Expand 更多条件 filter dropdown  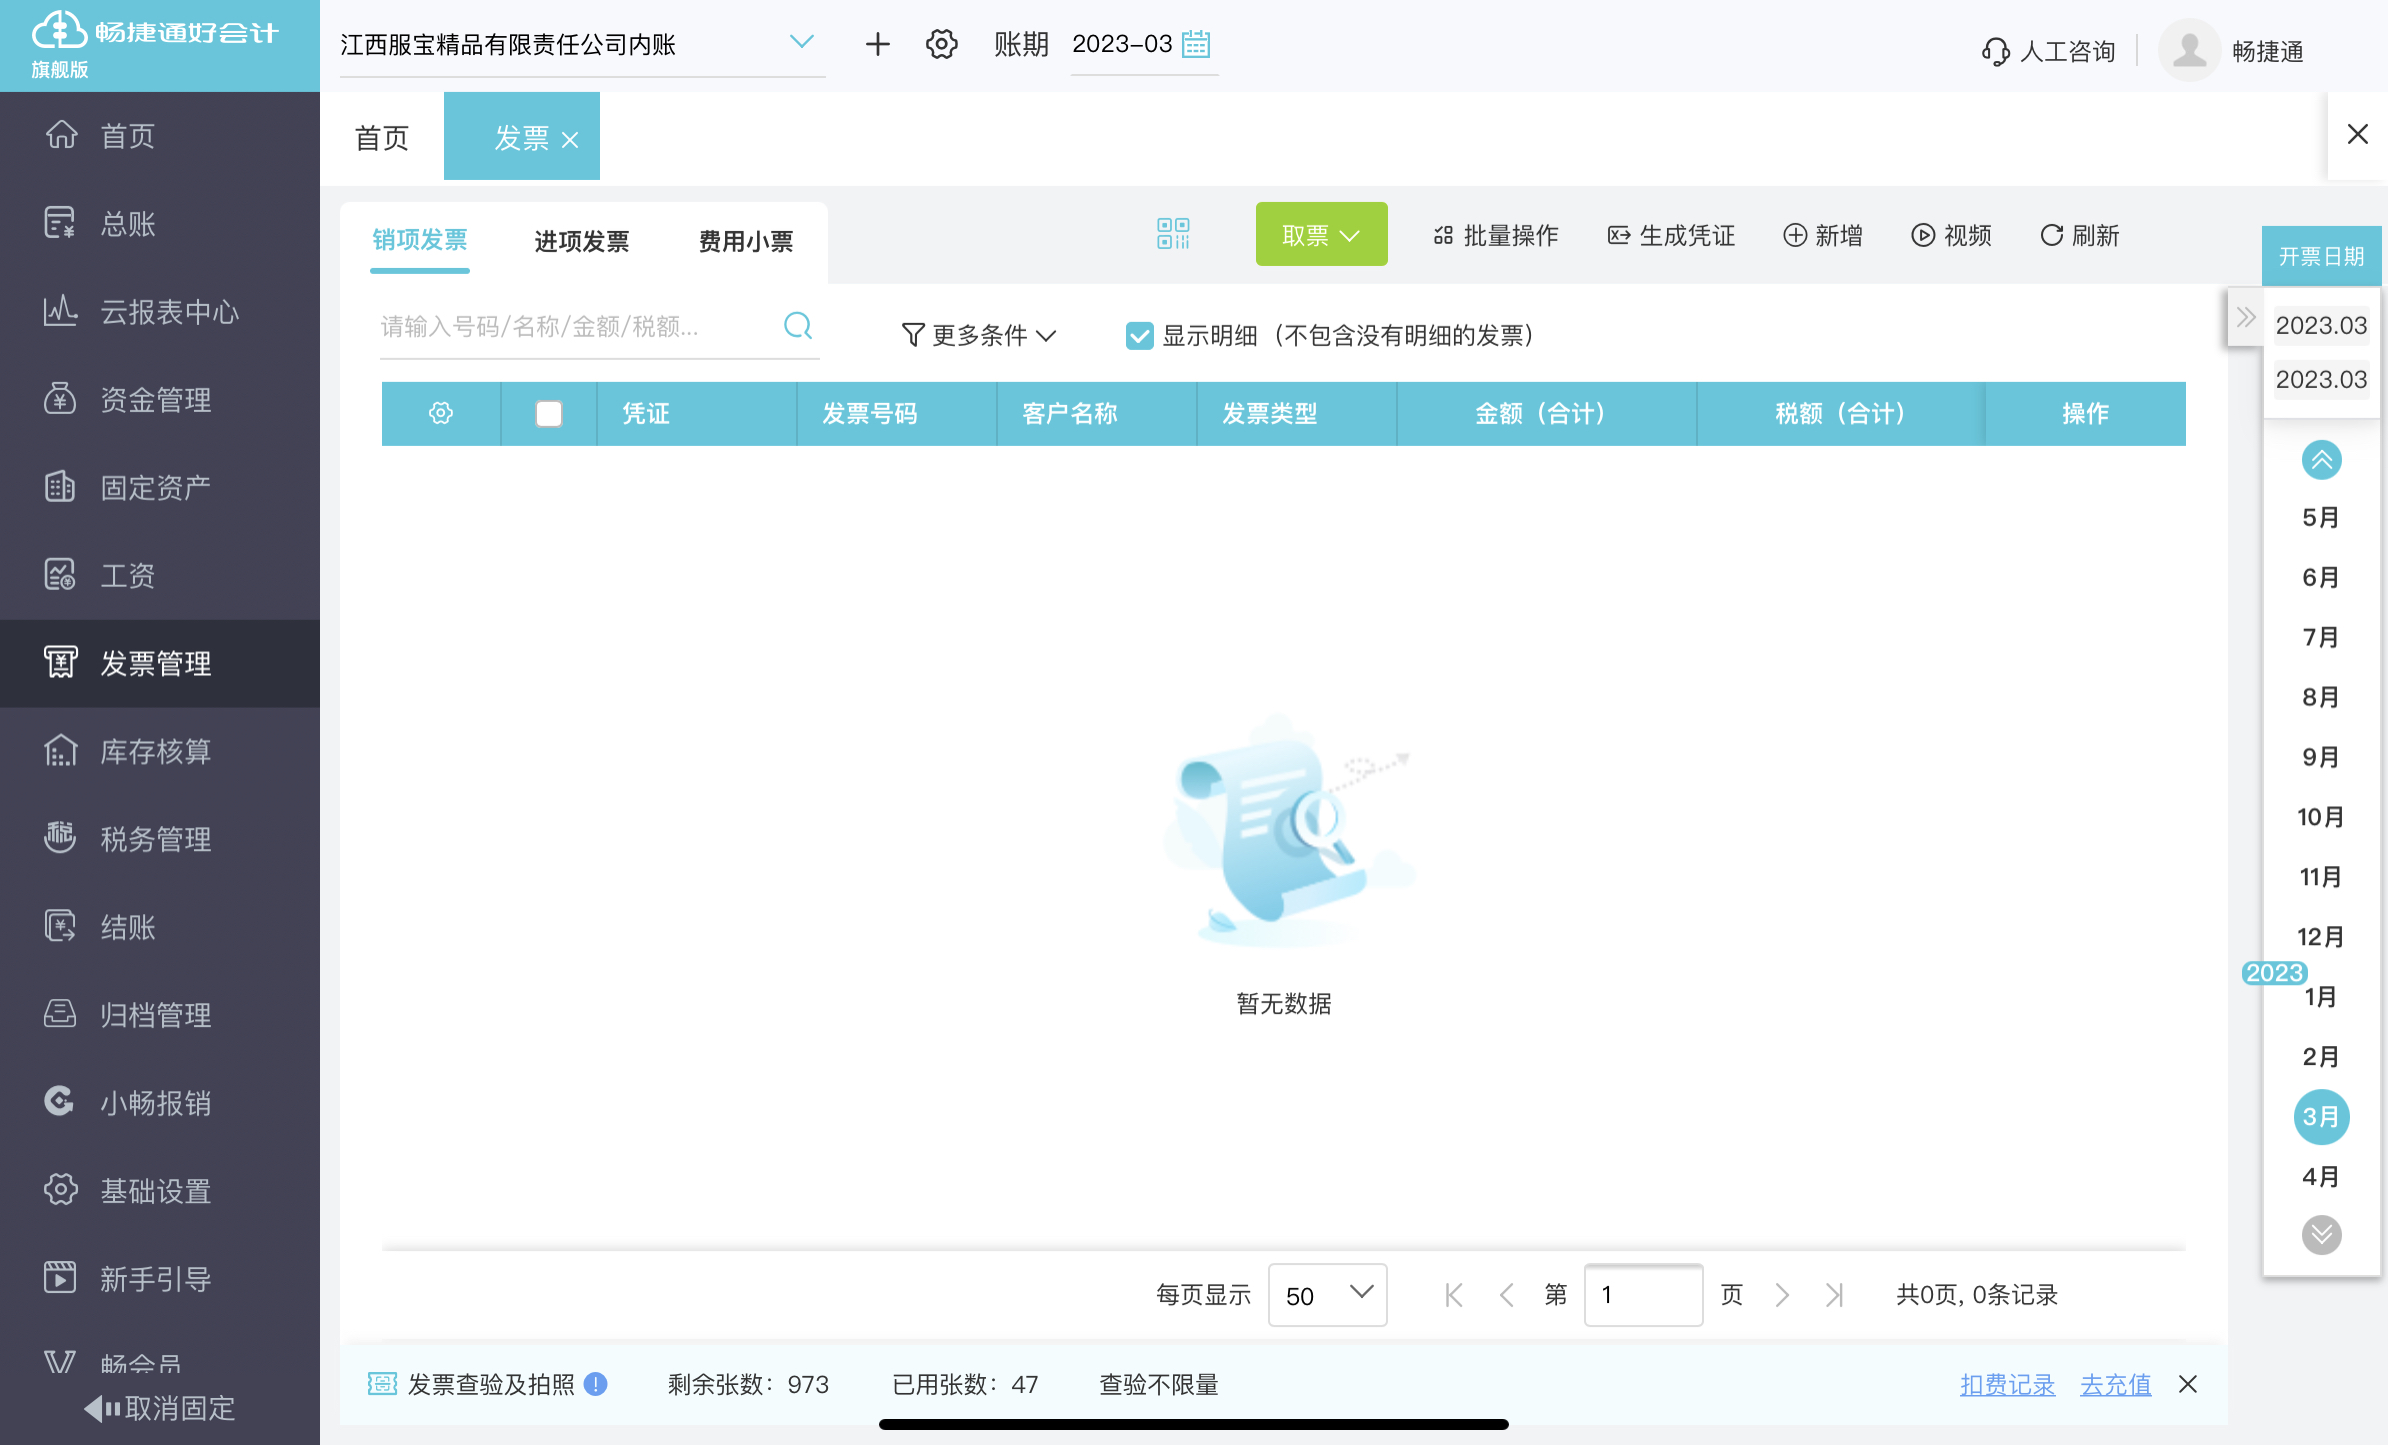[979, 334]
